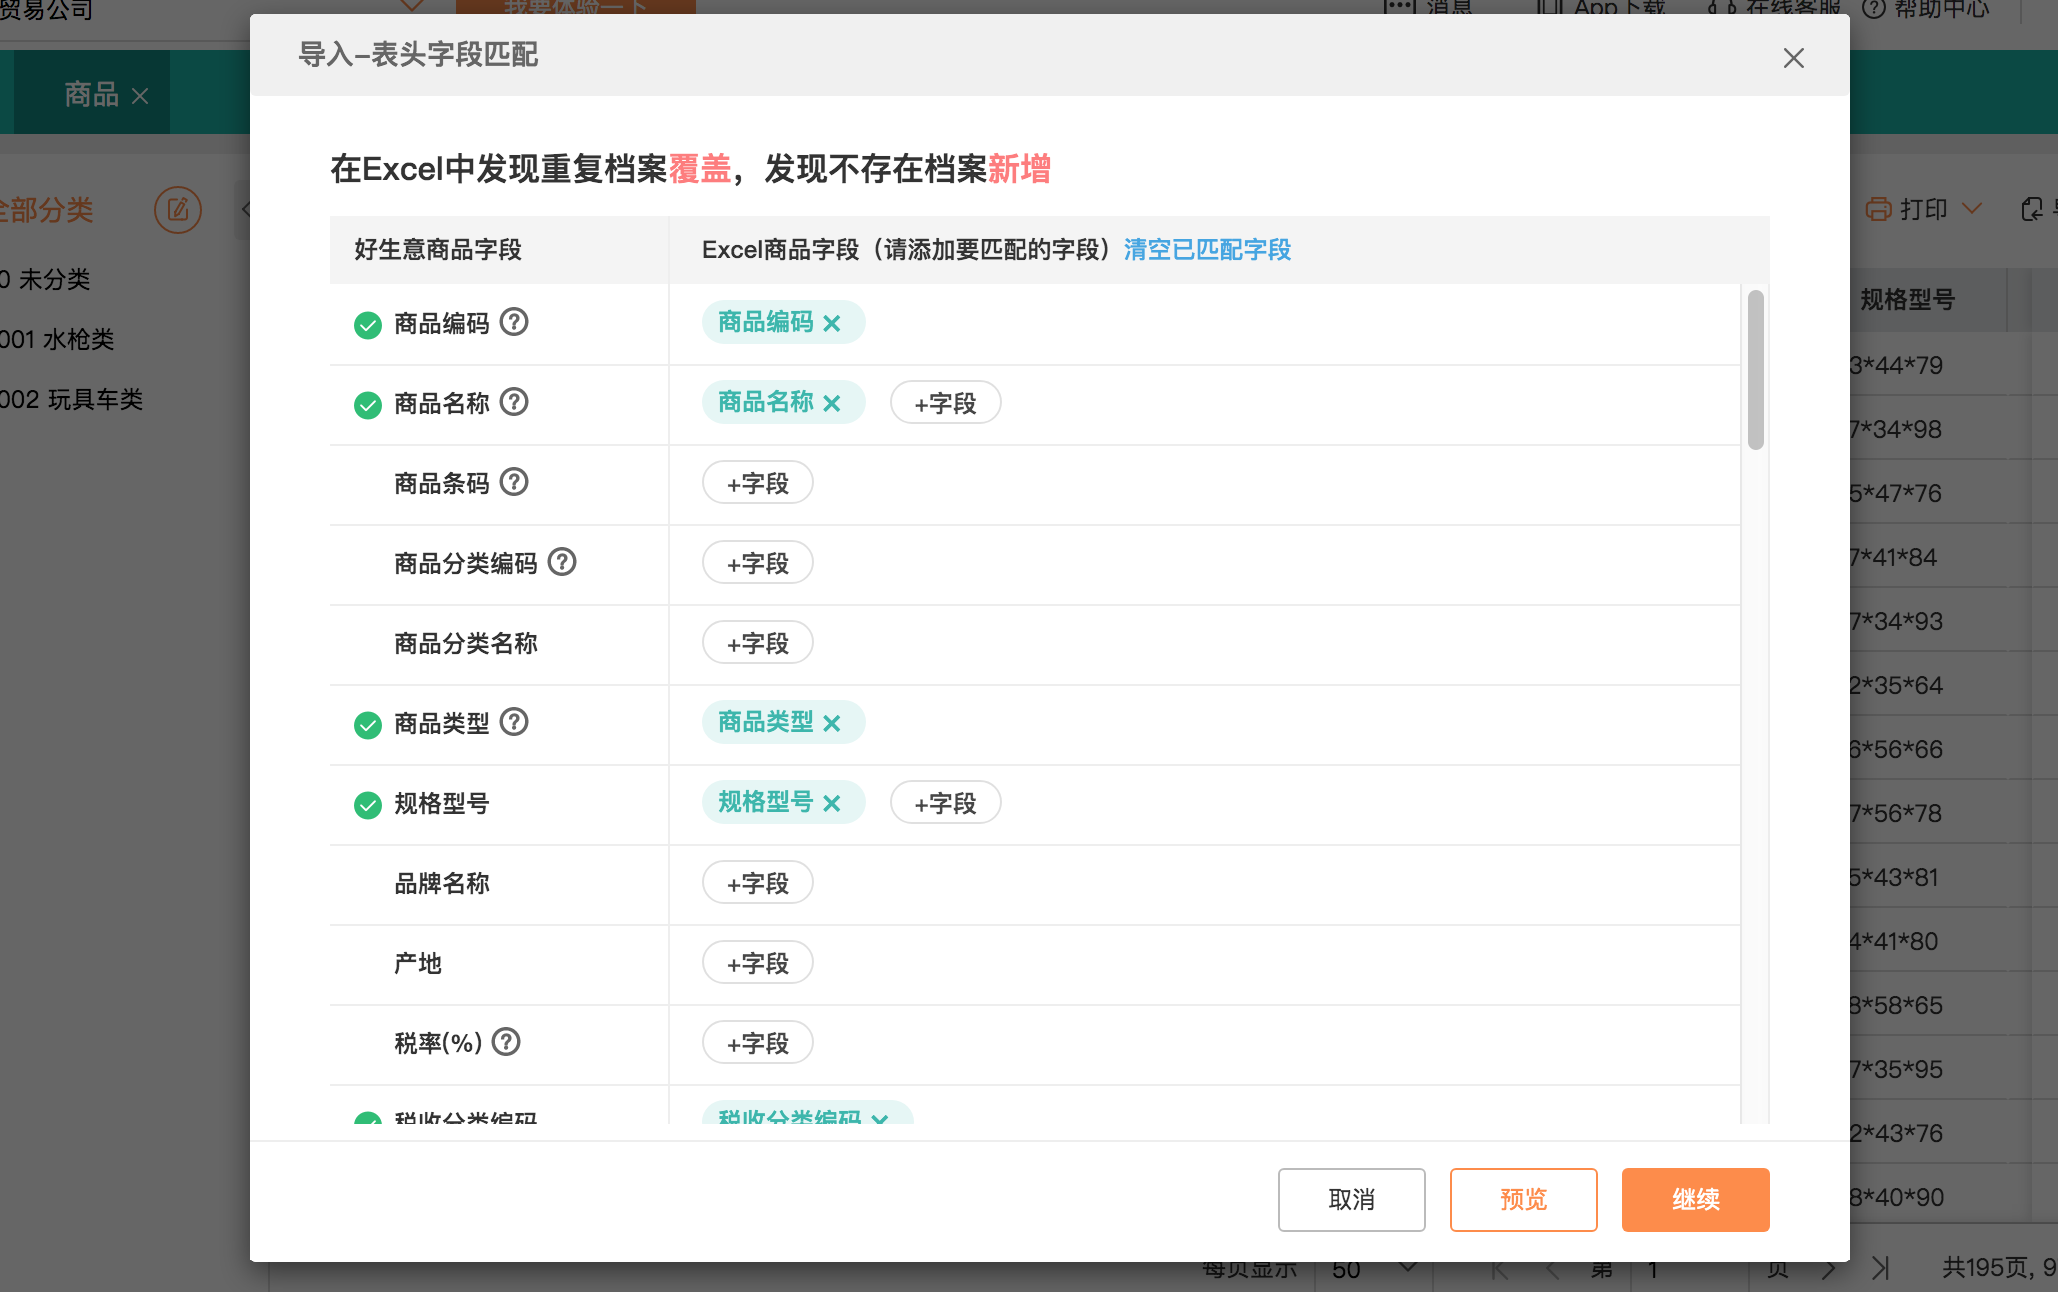The width and height of the screenshot is (2058, 1292).
Task: Click the 预览 button
Action: (x=1524, y=1198)
